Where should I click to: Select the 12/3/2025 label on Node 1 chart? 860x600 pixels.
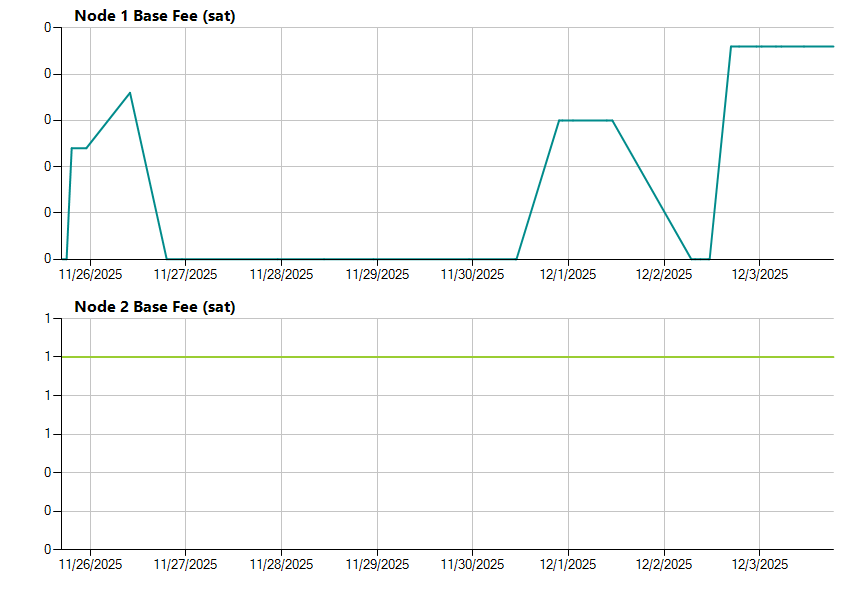[x=759, y=274]
